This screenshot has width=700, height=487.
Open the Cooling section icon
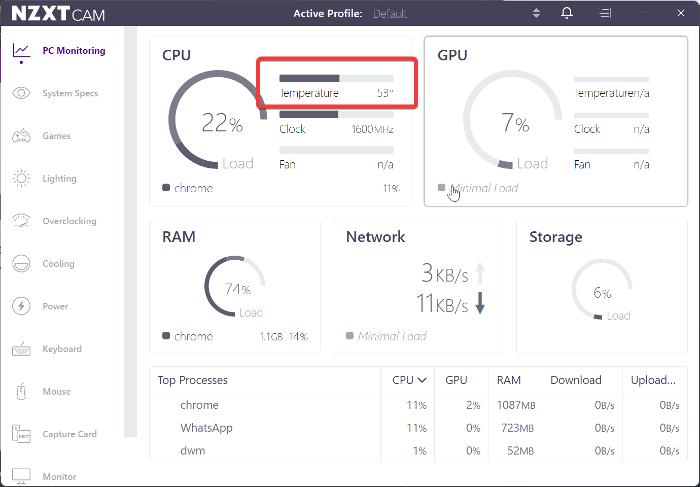click(21, 264)
